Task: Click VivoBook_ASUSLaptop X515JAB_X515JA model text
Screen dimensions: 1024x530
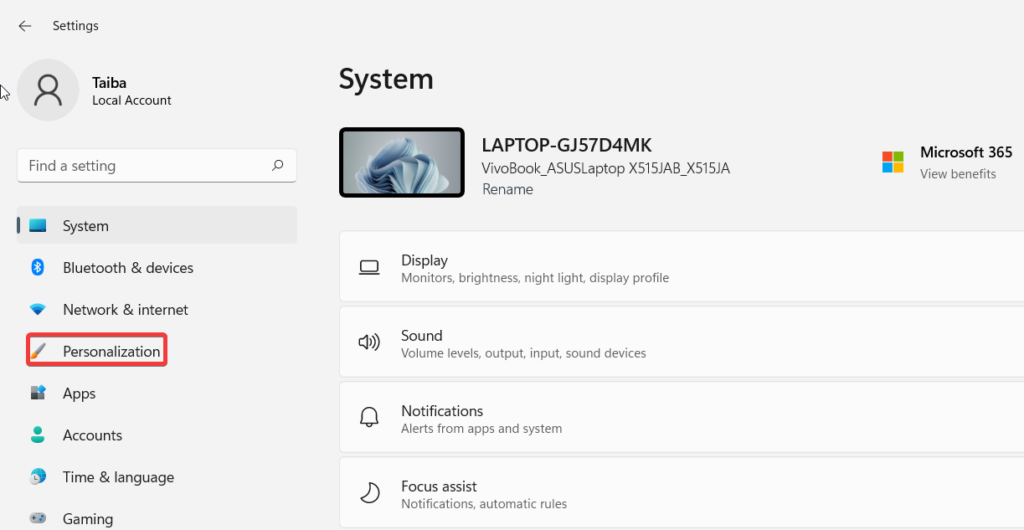Action: click(x=605, y=168)
